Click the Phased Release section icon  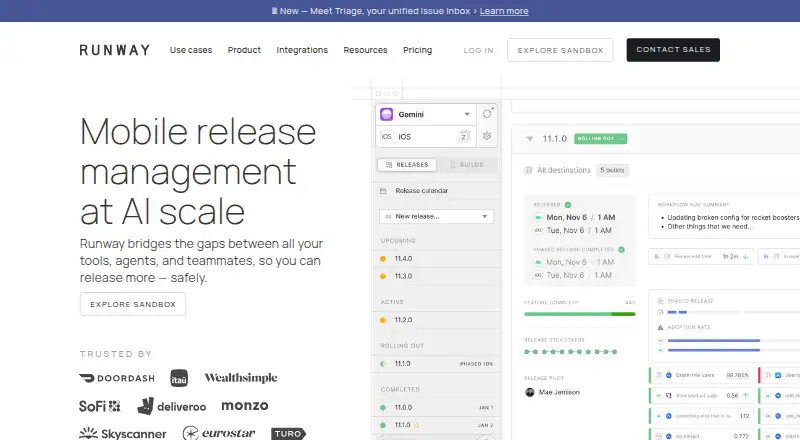point(660,301)
